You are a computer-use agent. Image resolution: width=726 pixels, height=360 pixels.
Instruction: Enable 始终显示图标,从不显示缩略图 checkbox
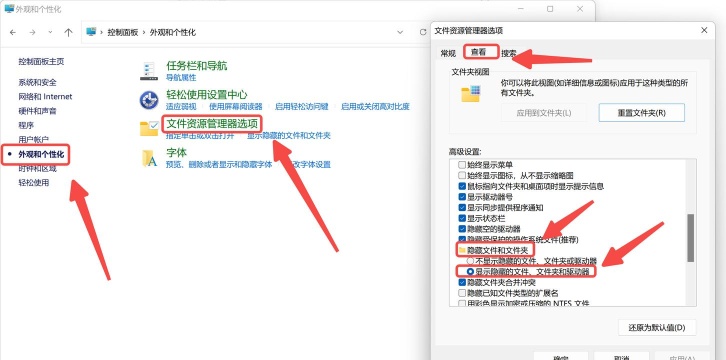pos(462,175)
